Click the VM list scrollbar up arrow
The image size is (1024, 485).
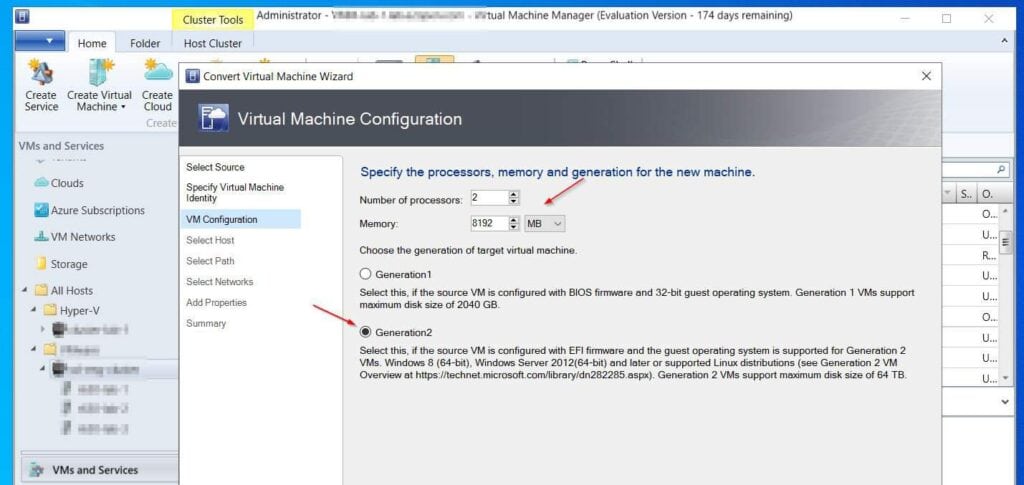click(x=1006, y=211)
